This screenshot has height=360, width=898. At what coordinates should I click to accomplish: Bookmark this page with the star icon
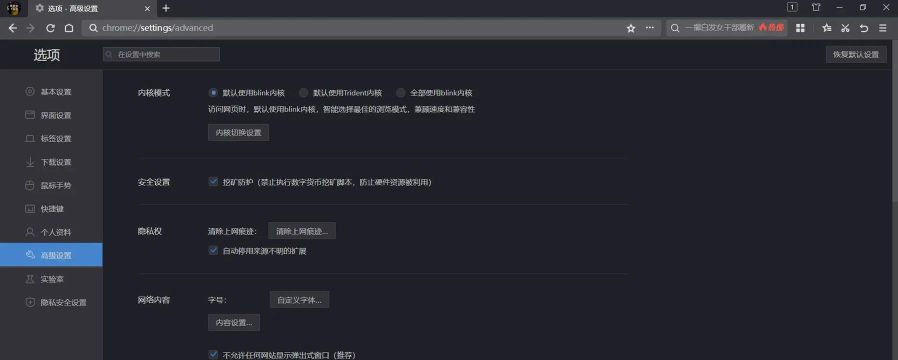coord(631,28)
